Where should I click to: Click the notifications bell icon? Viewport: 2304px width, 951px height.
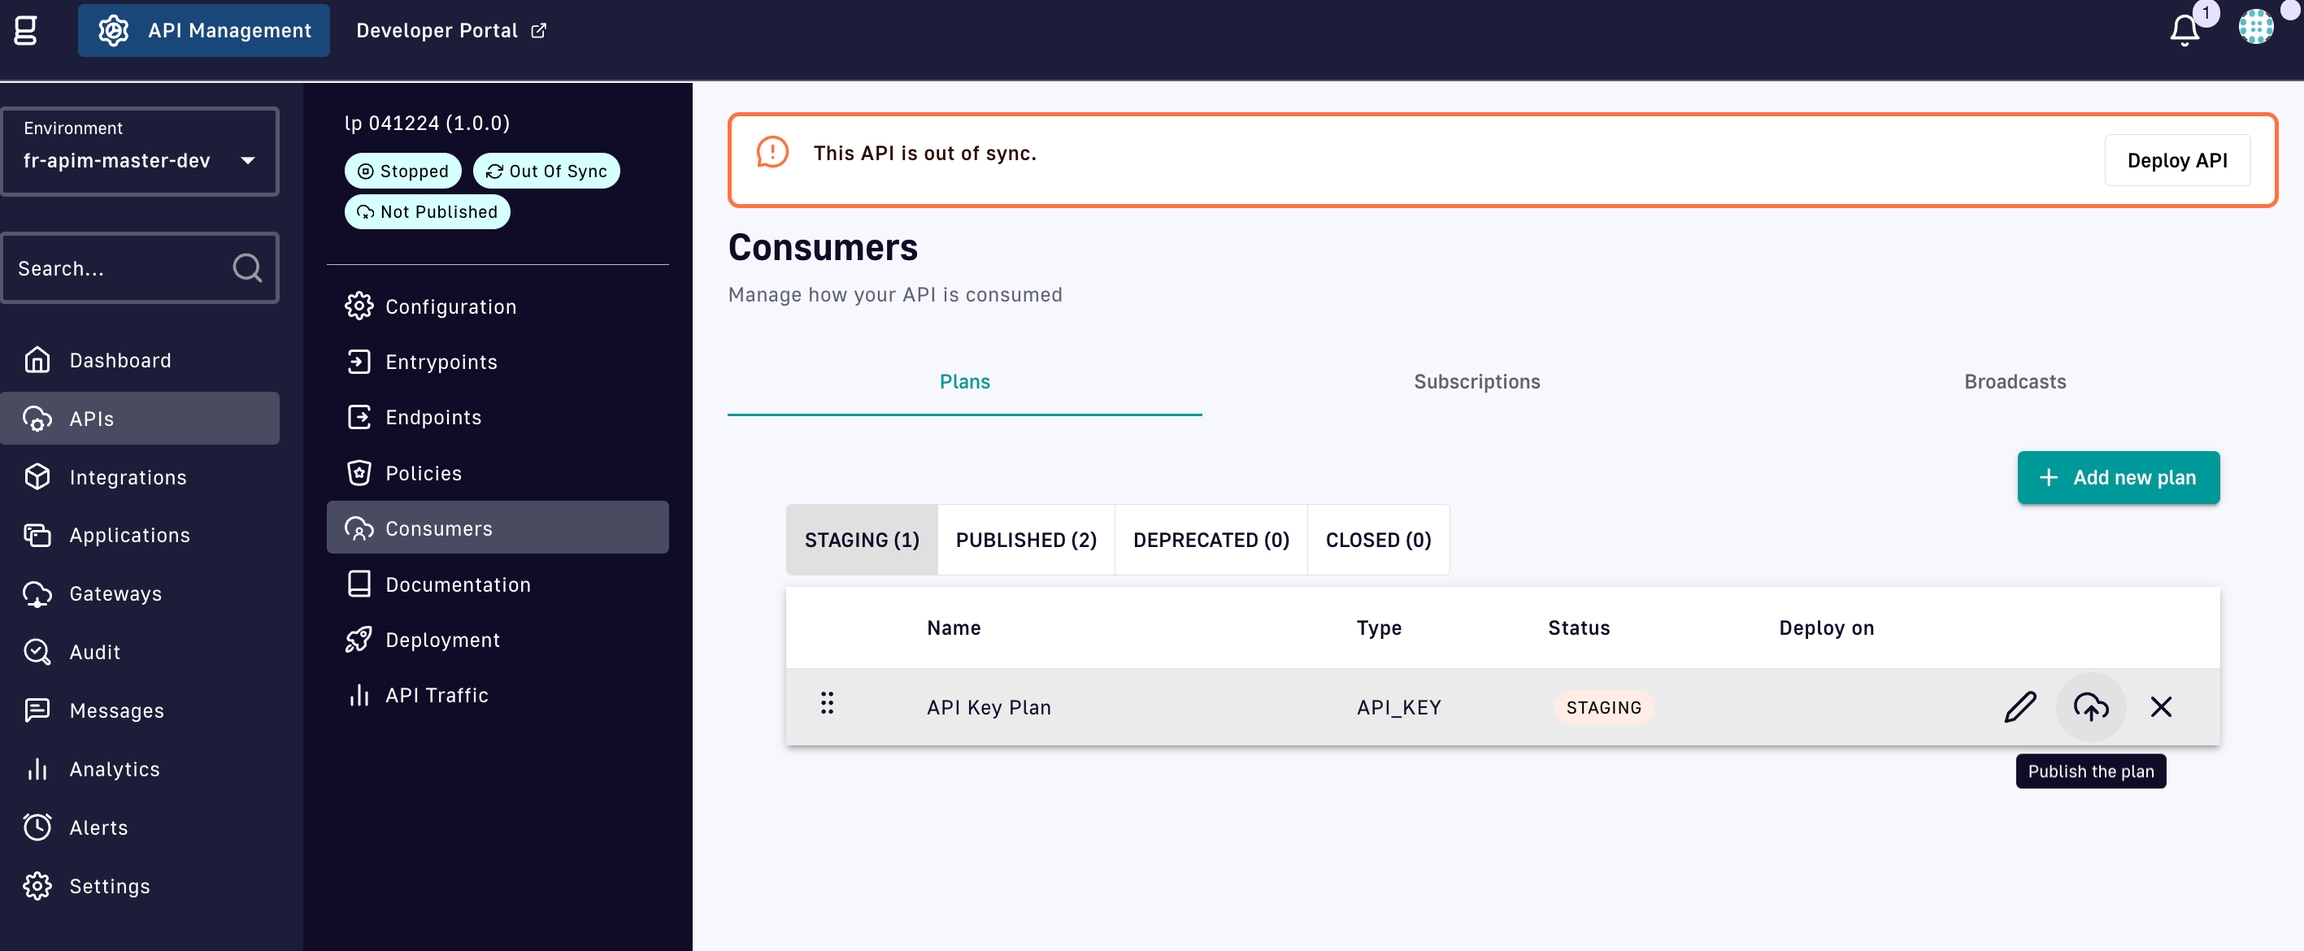click(x=2184, y=31)
